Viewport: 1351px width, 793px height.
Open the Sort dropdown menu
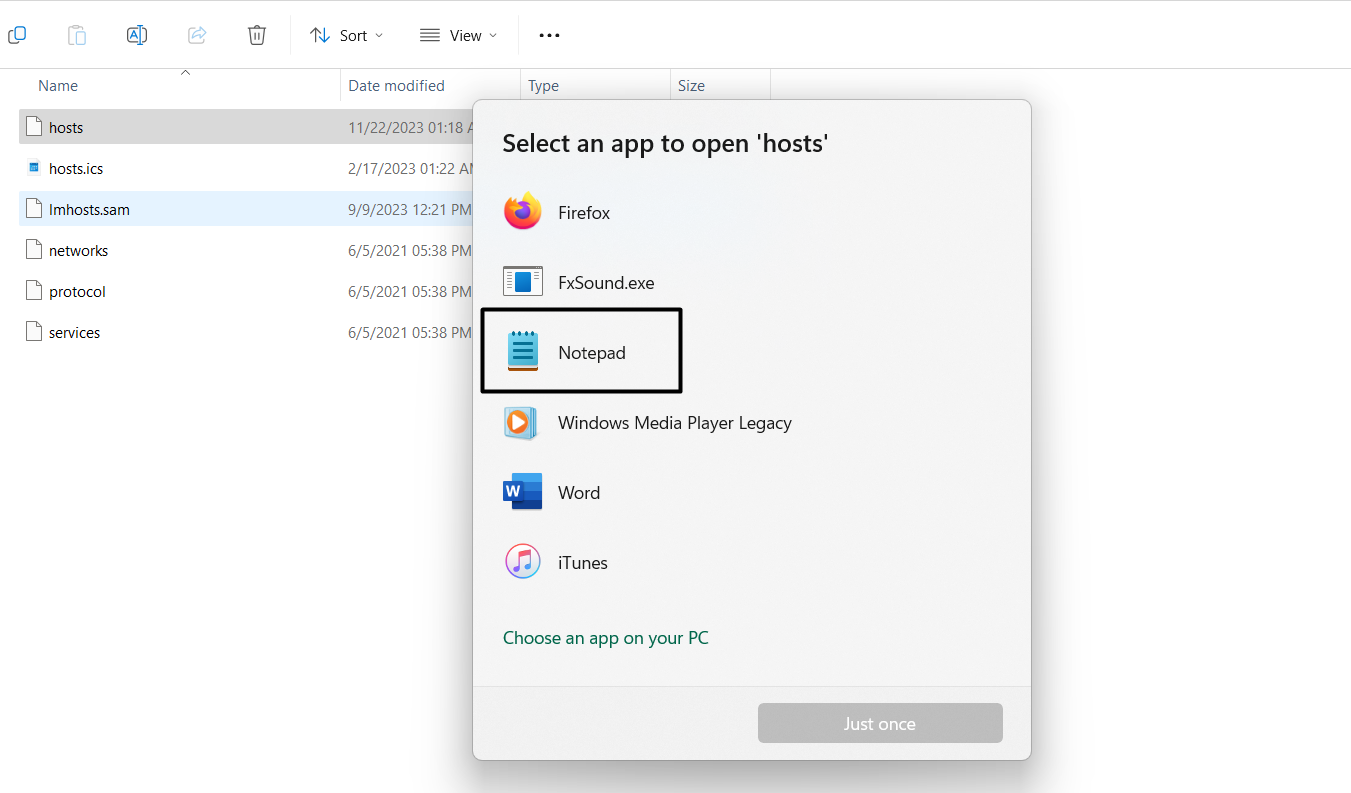[x=346, y=35]
